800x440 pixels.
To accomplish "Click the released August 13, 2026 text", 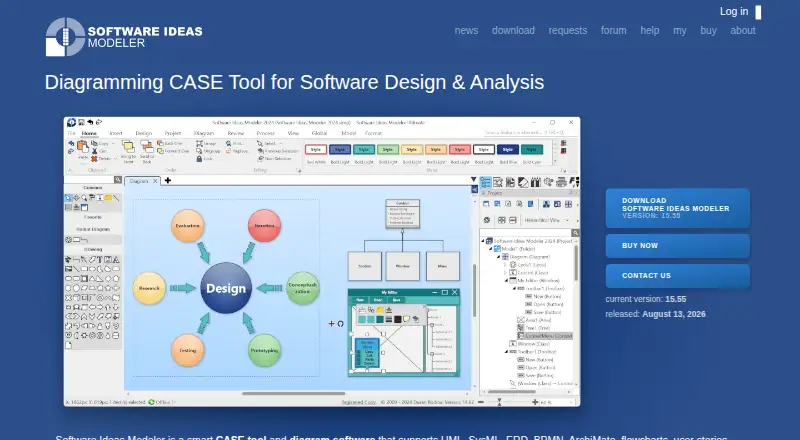I will coord(655,314).
